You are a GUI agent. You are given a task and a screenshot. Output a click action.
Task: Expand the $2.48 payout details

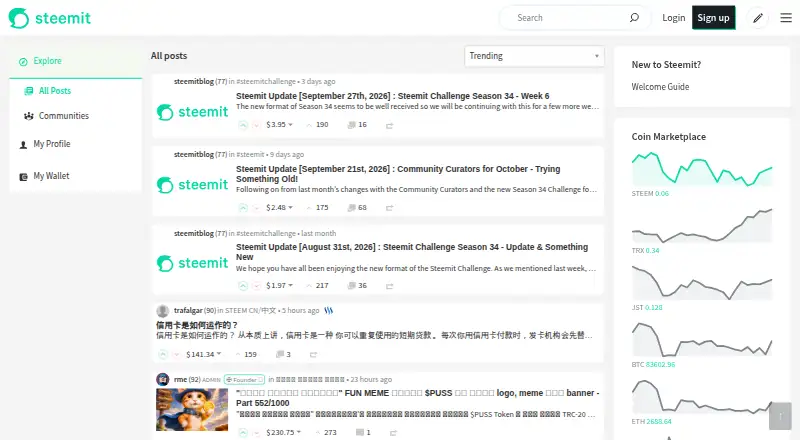(x=279, y=208)
